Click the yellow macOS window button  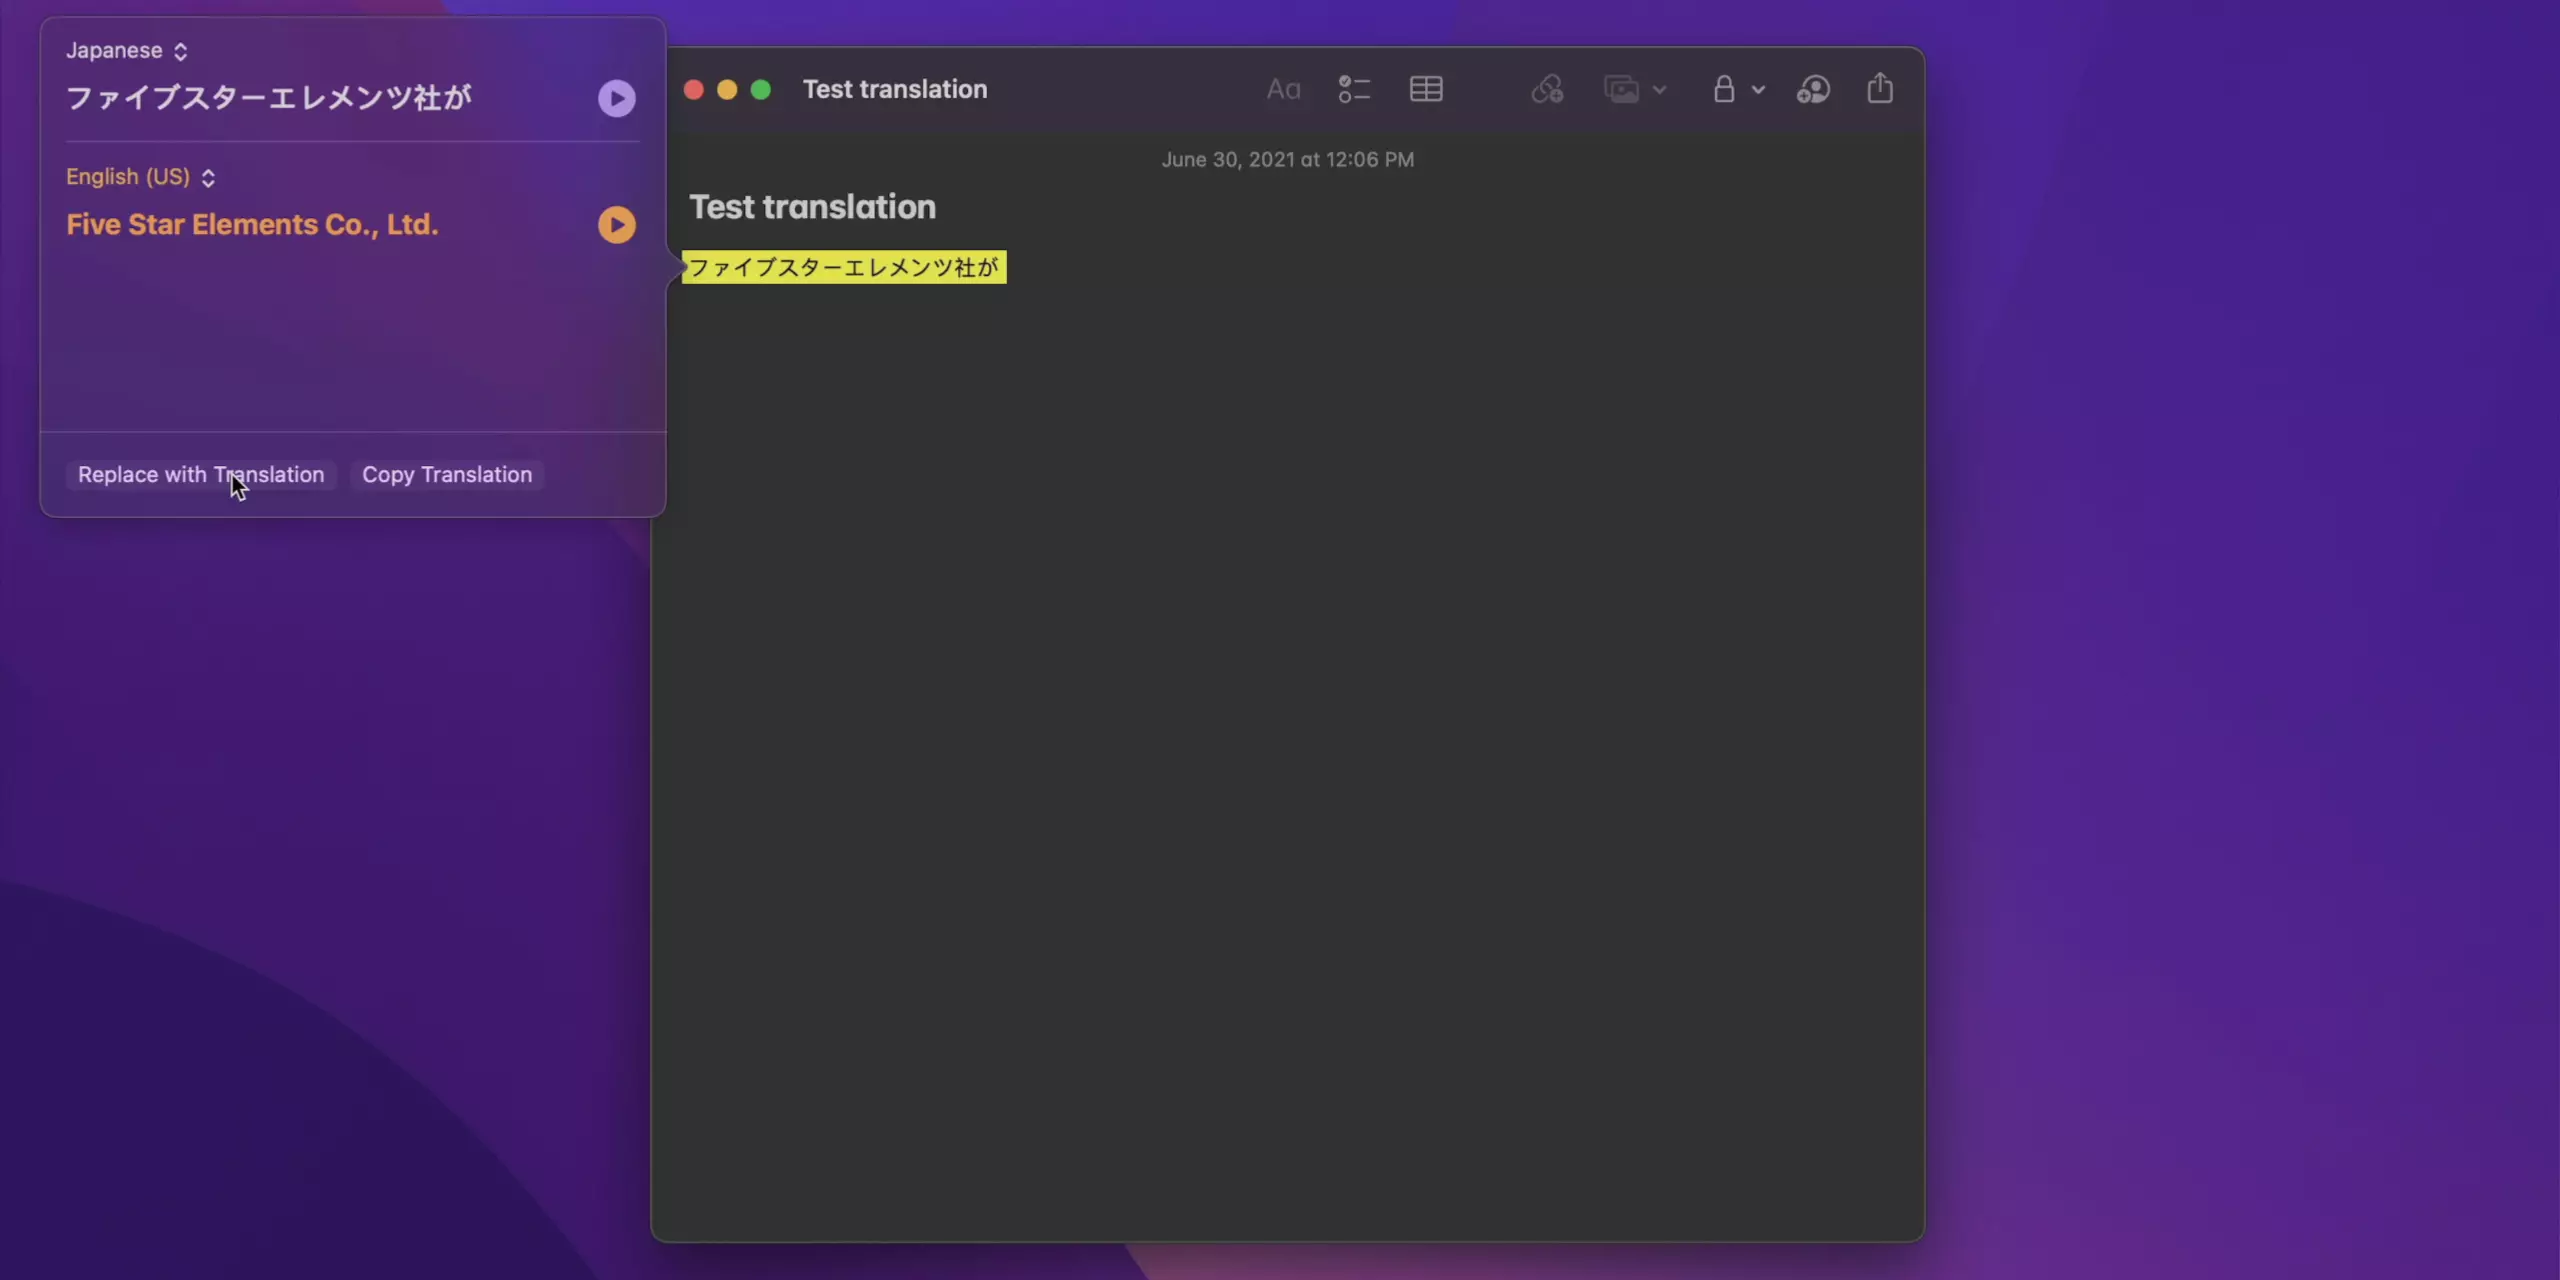pyautogui.click(x=727, y=88)
